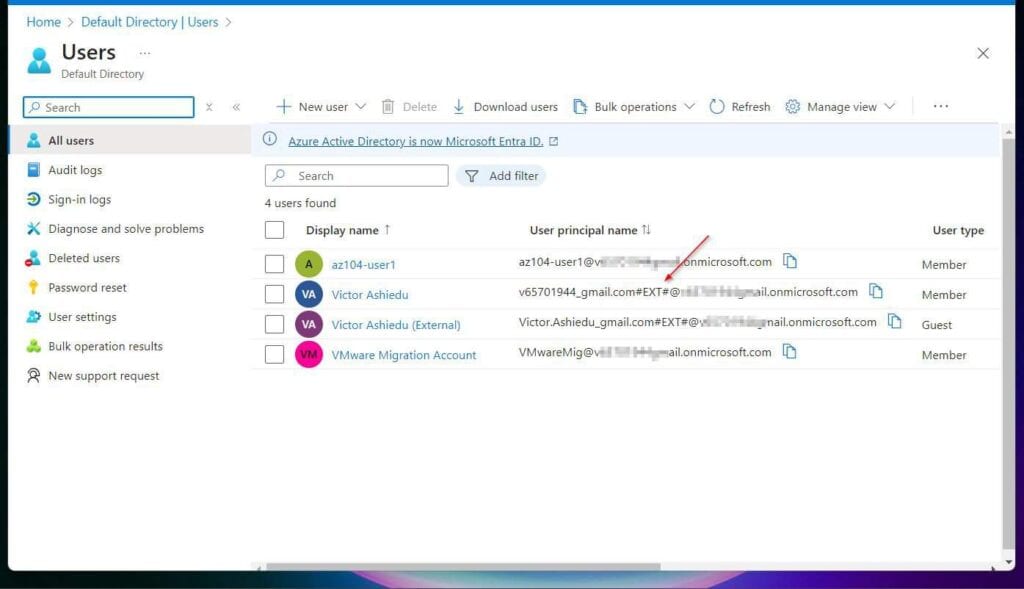Go to Home breadcrumb
This screenshot has height=589, width=1024.
pyautogui.click(x=43, y=22)
